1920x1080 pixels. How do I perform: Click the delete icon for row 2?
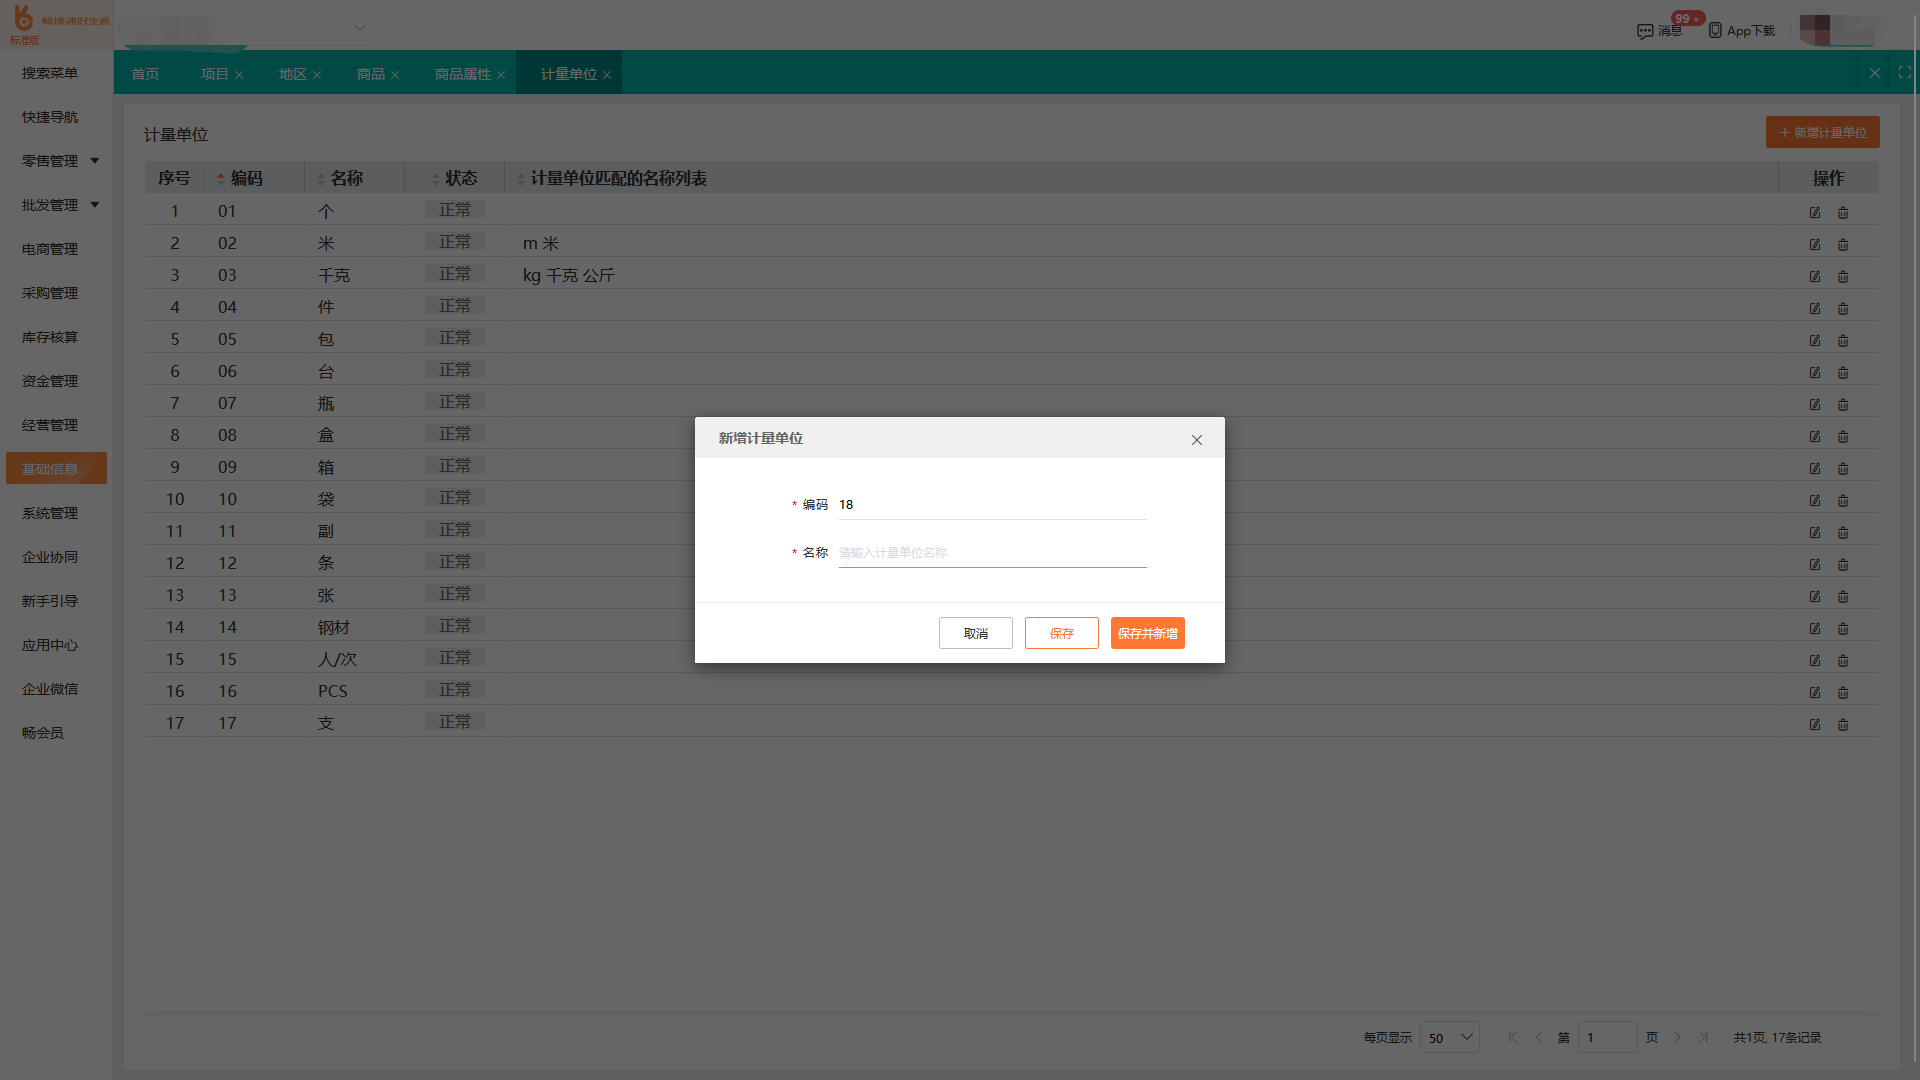[x=1844, y=244]
